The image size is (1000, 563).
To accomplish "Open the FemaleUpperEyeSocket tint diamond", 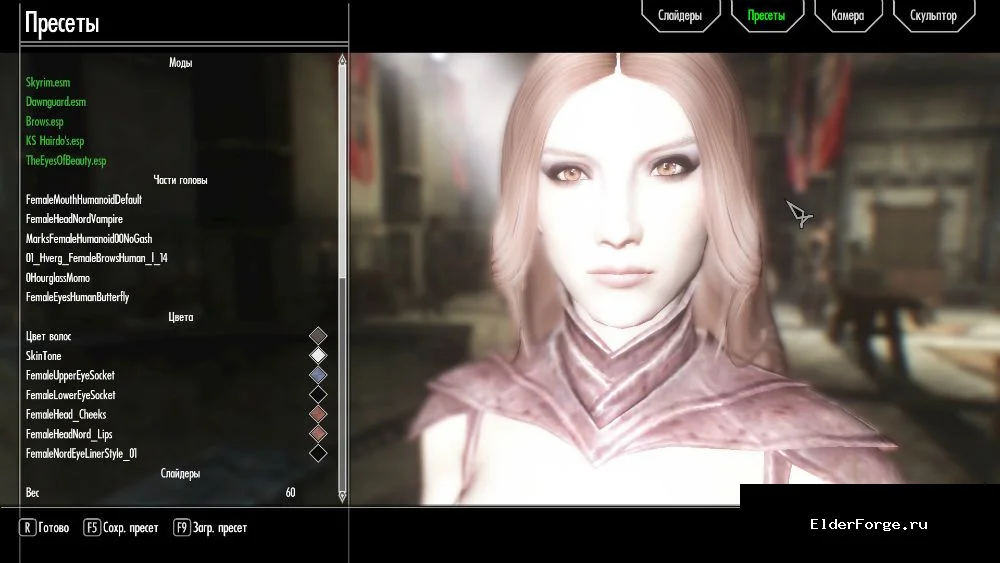I will pos(318,375).
